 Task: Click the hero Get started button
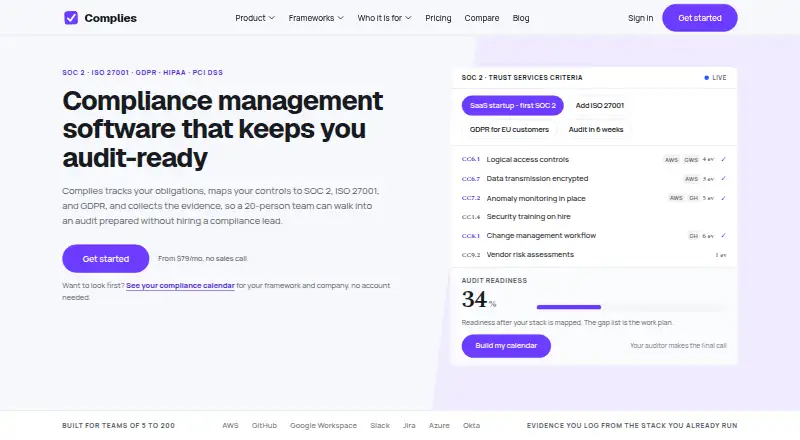pos(106,259)
